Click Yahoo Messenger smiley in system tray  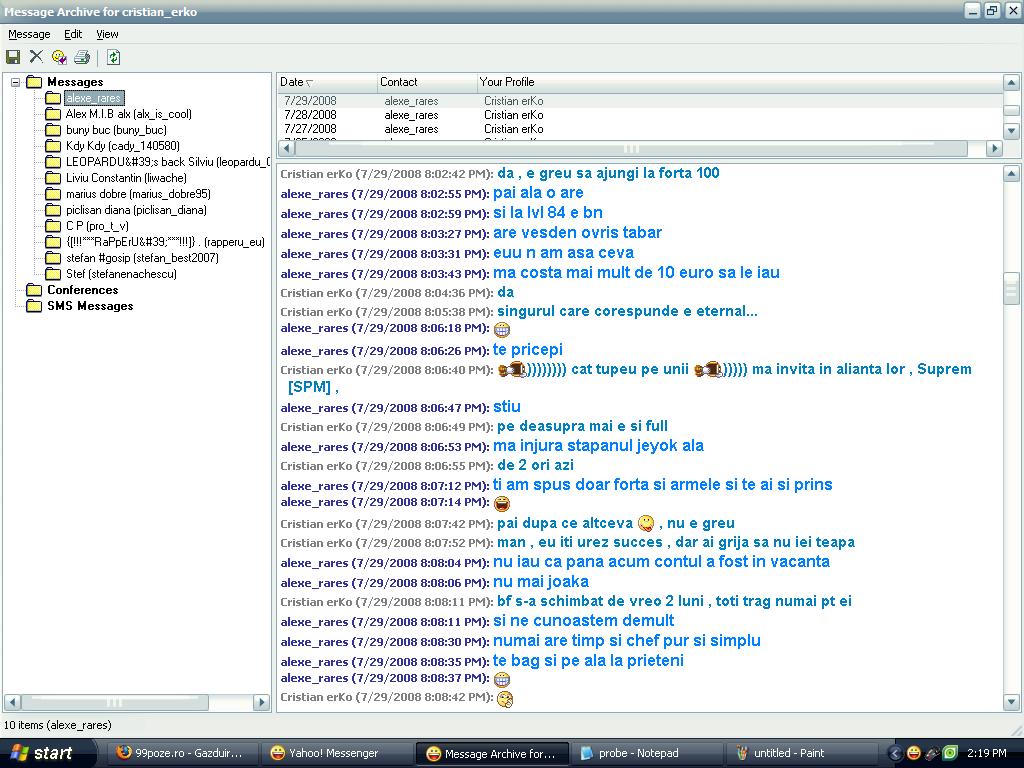tap(913, 753)
